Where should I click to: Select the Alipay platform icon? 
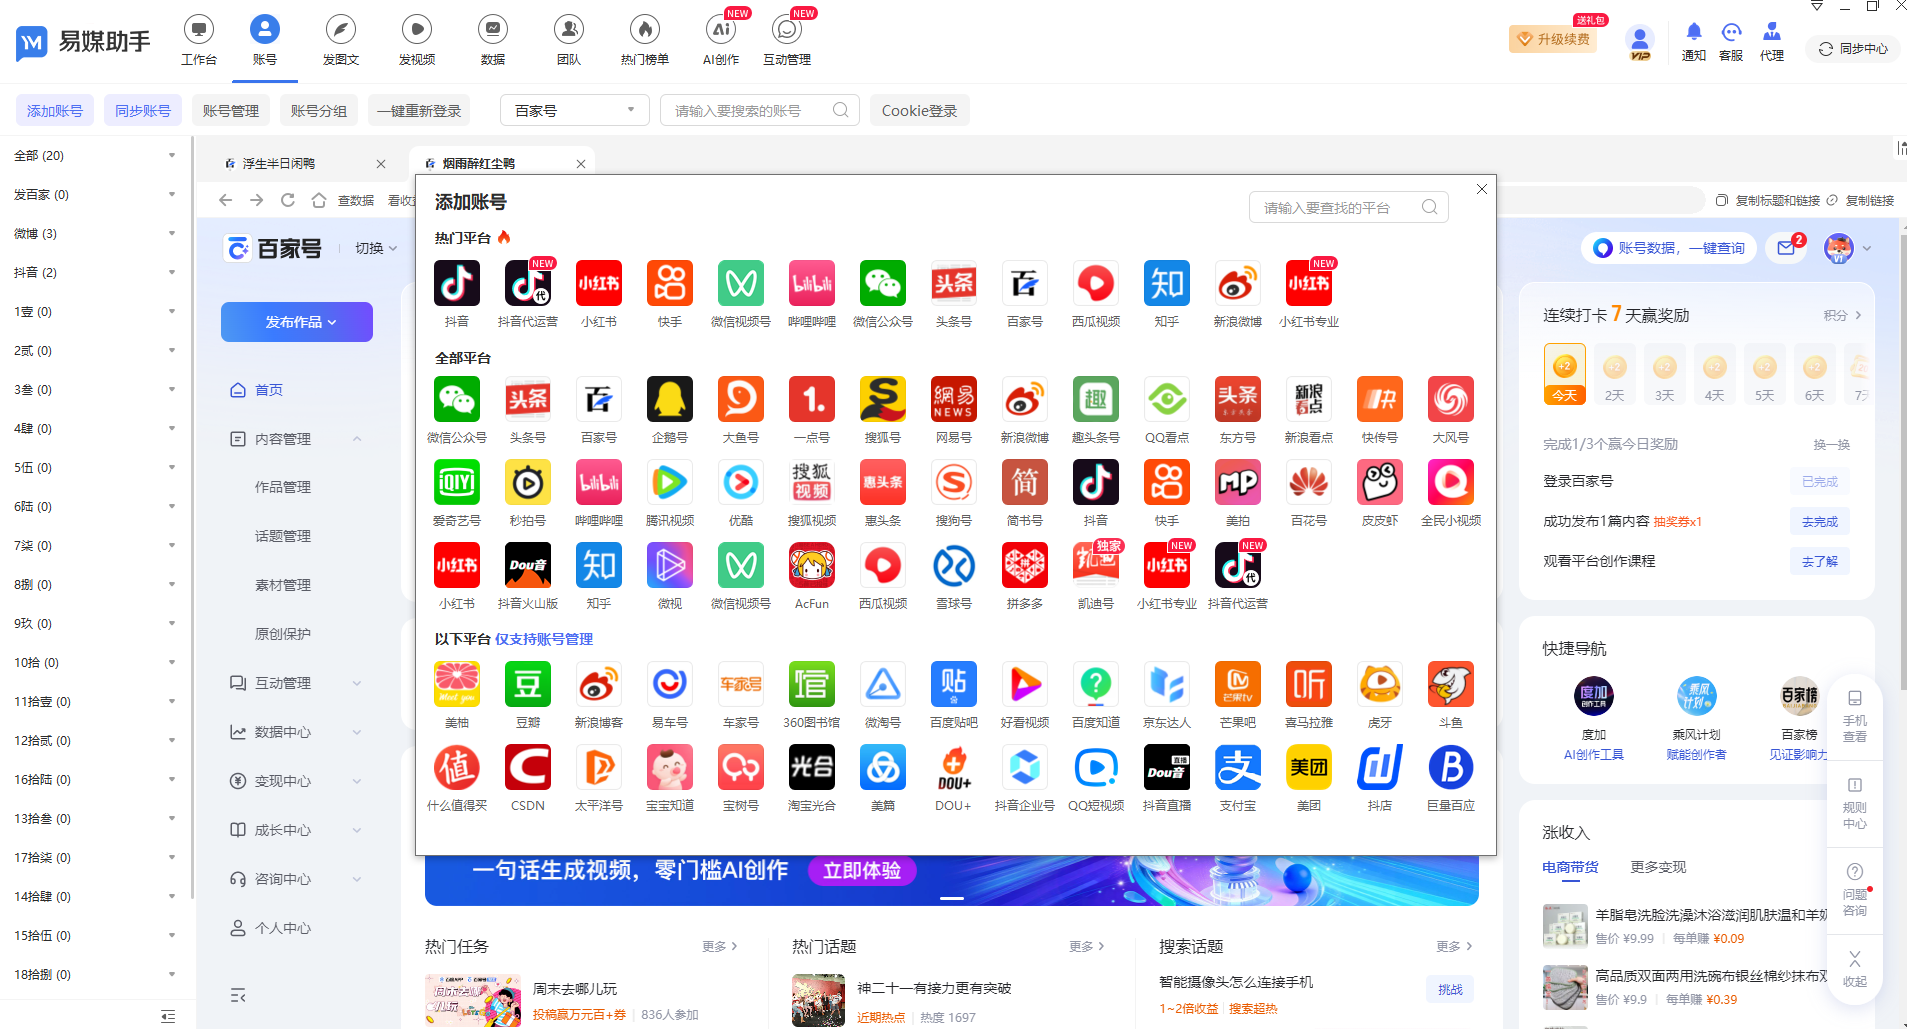(1237, 768)
